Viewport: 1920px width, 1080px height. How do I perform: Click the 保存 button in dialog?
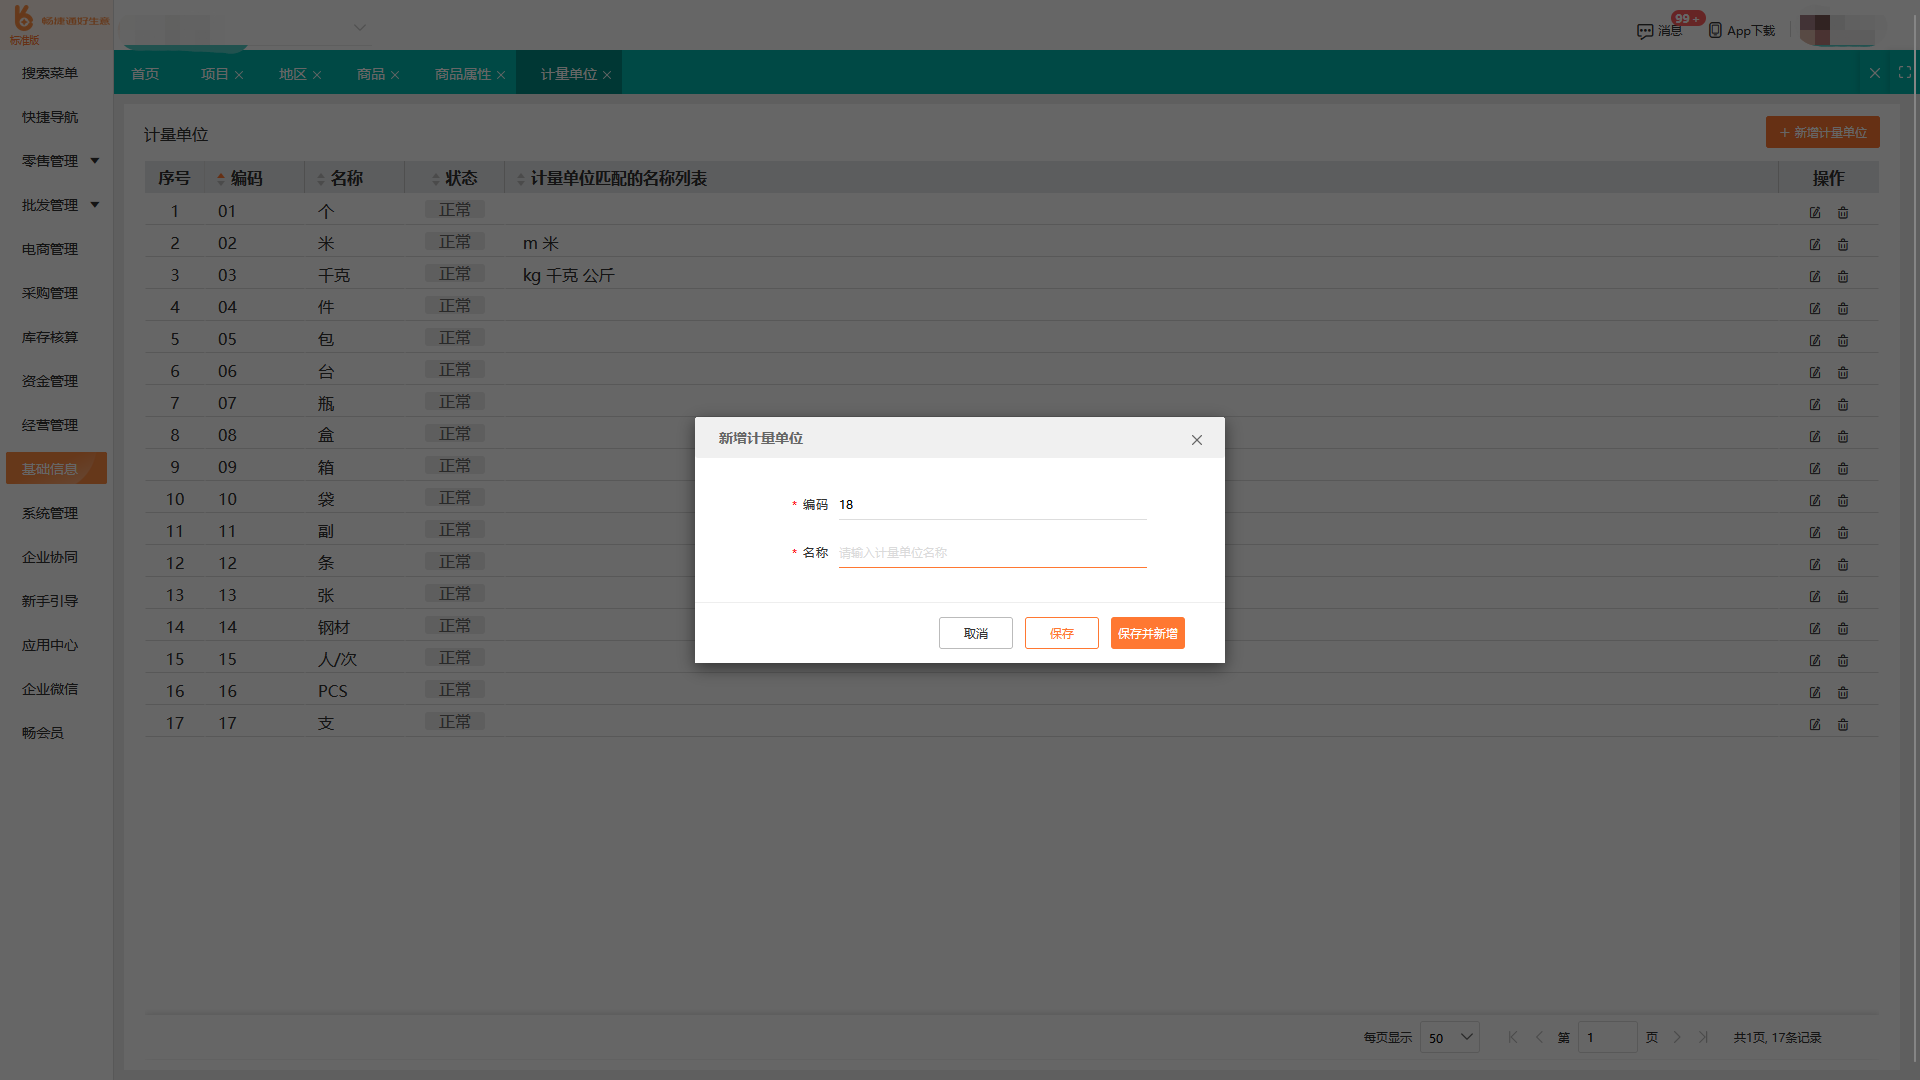pyautogui.click(x=1062, y=633)
